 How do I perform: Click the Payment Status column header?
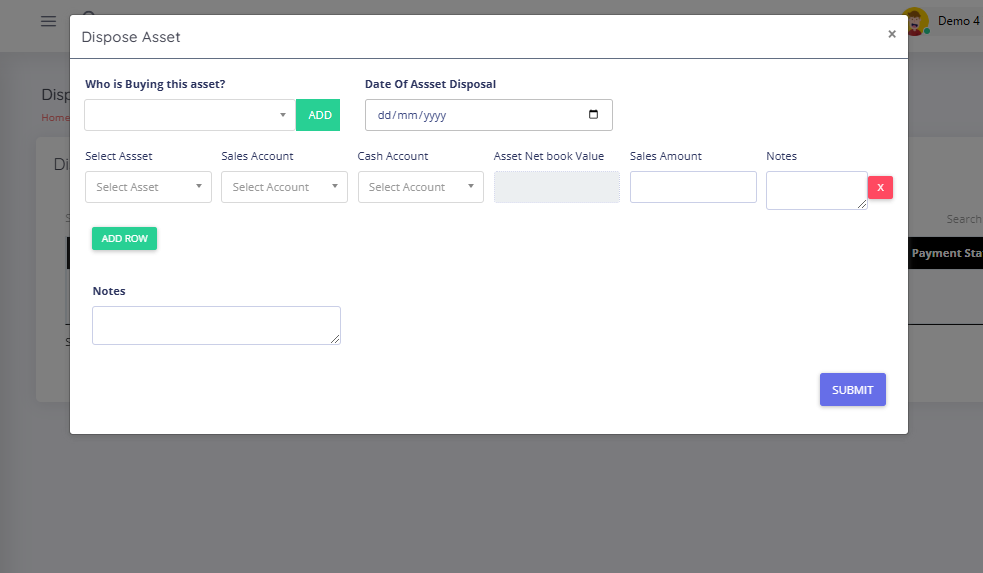tap(946, 253)
